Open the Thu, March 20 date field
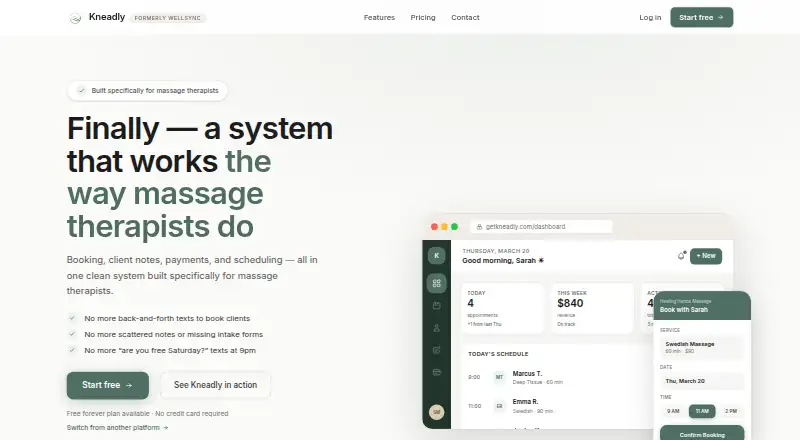This screenshot has width=800, height=440. point(702,381)
